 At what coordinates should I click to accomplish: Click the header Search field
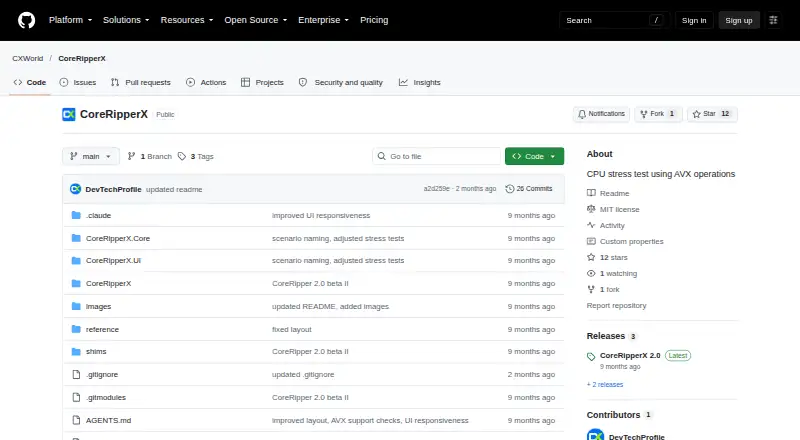click(614, 20)
